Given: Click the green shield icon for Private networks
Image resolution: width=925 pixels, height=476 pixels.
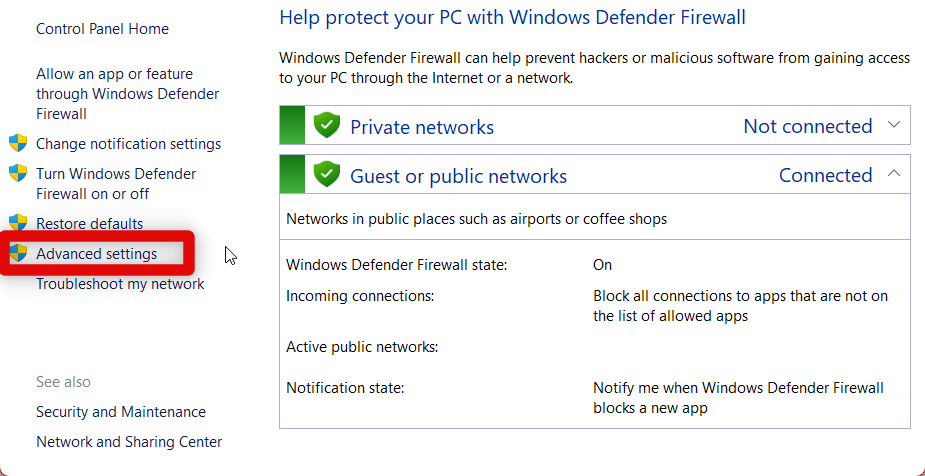Looking at the screenshot, I should (327, 126).
